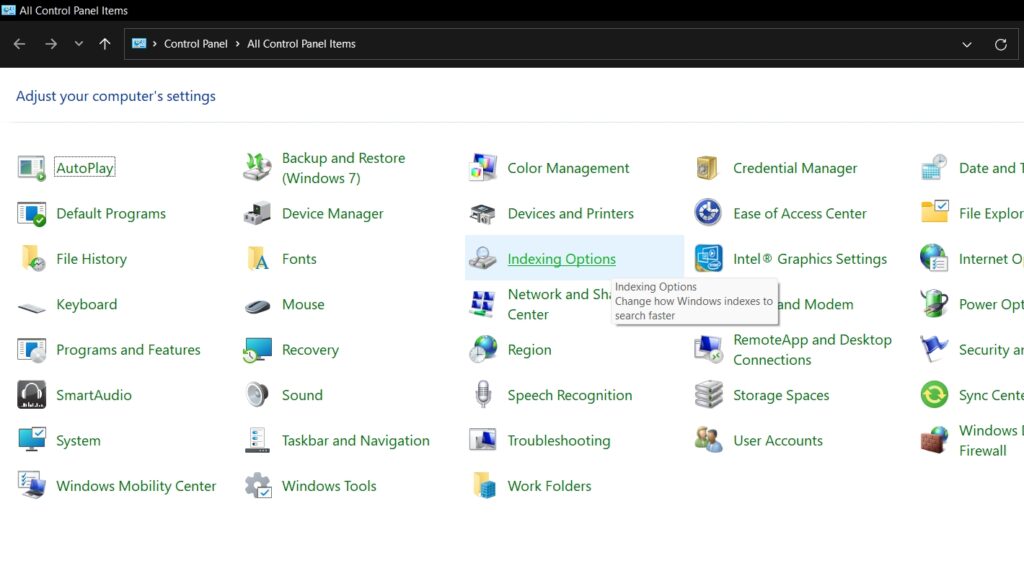1024x576 pixels.
Task: Click the Mouse icon
Action: click(x=257, y=306)
